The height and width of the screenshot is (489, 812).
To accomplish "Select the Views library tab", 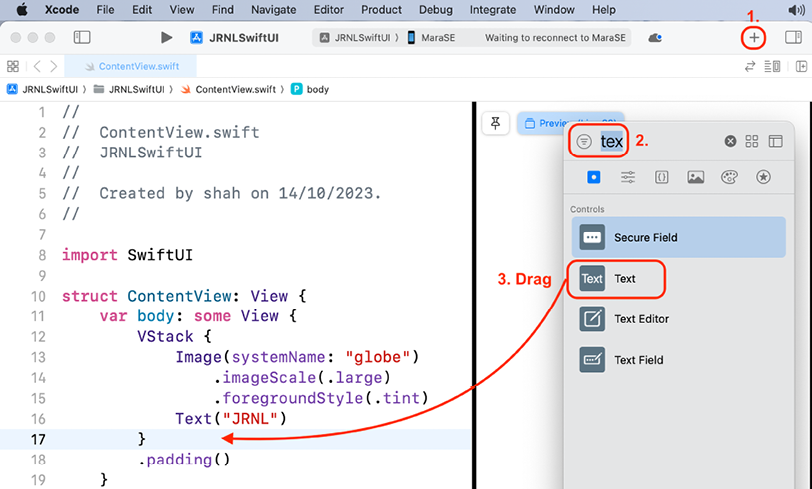I will coord(594,177).
